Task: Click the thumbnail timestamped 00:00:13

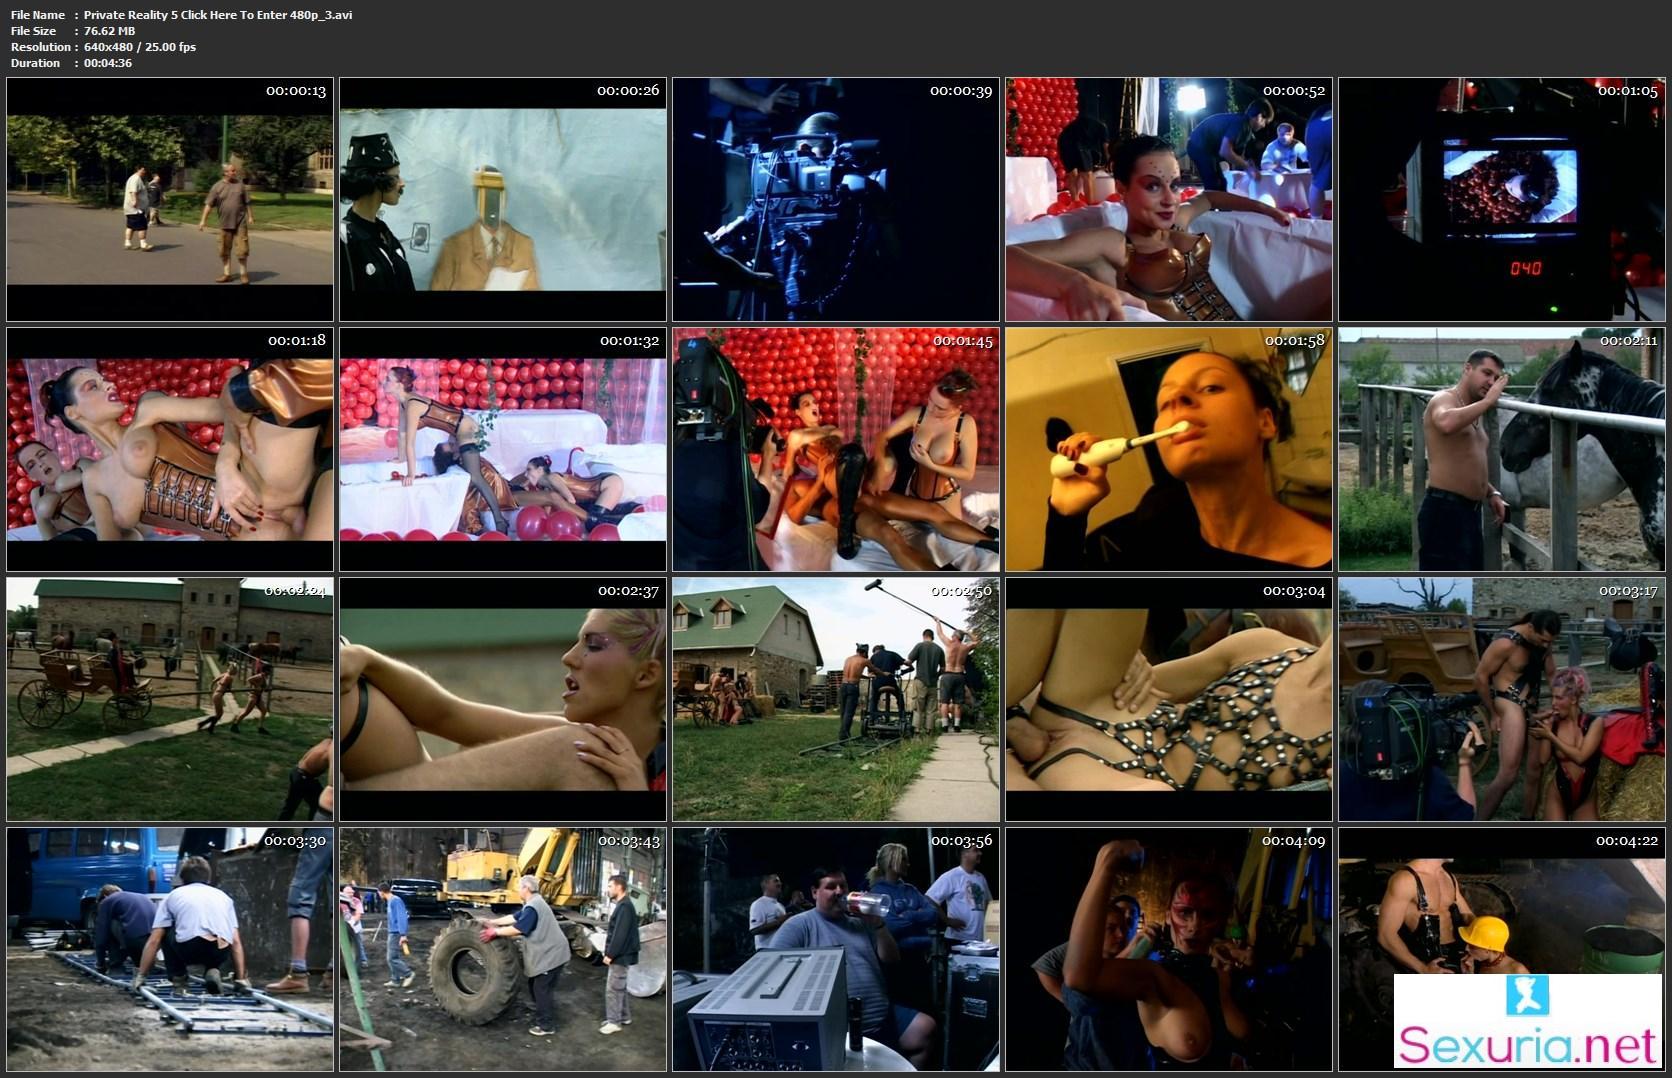Action: (170, 199)
